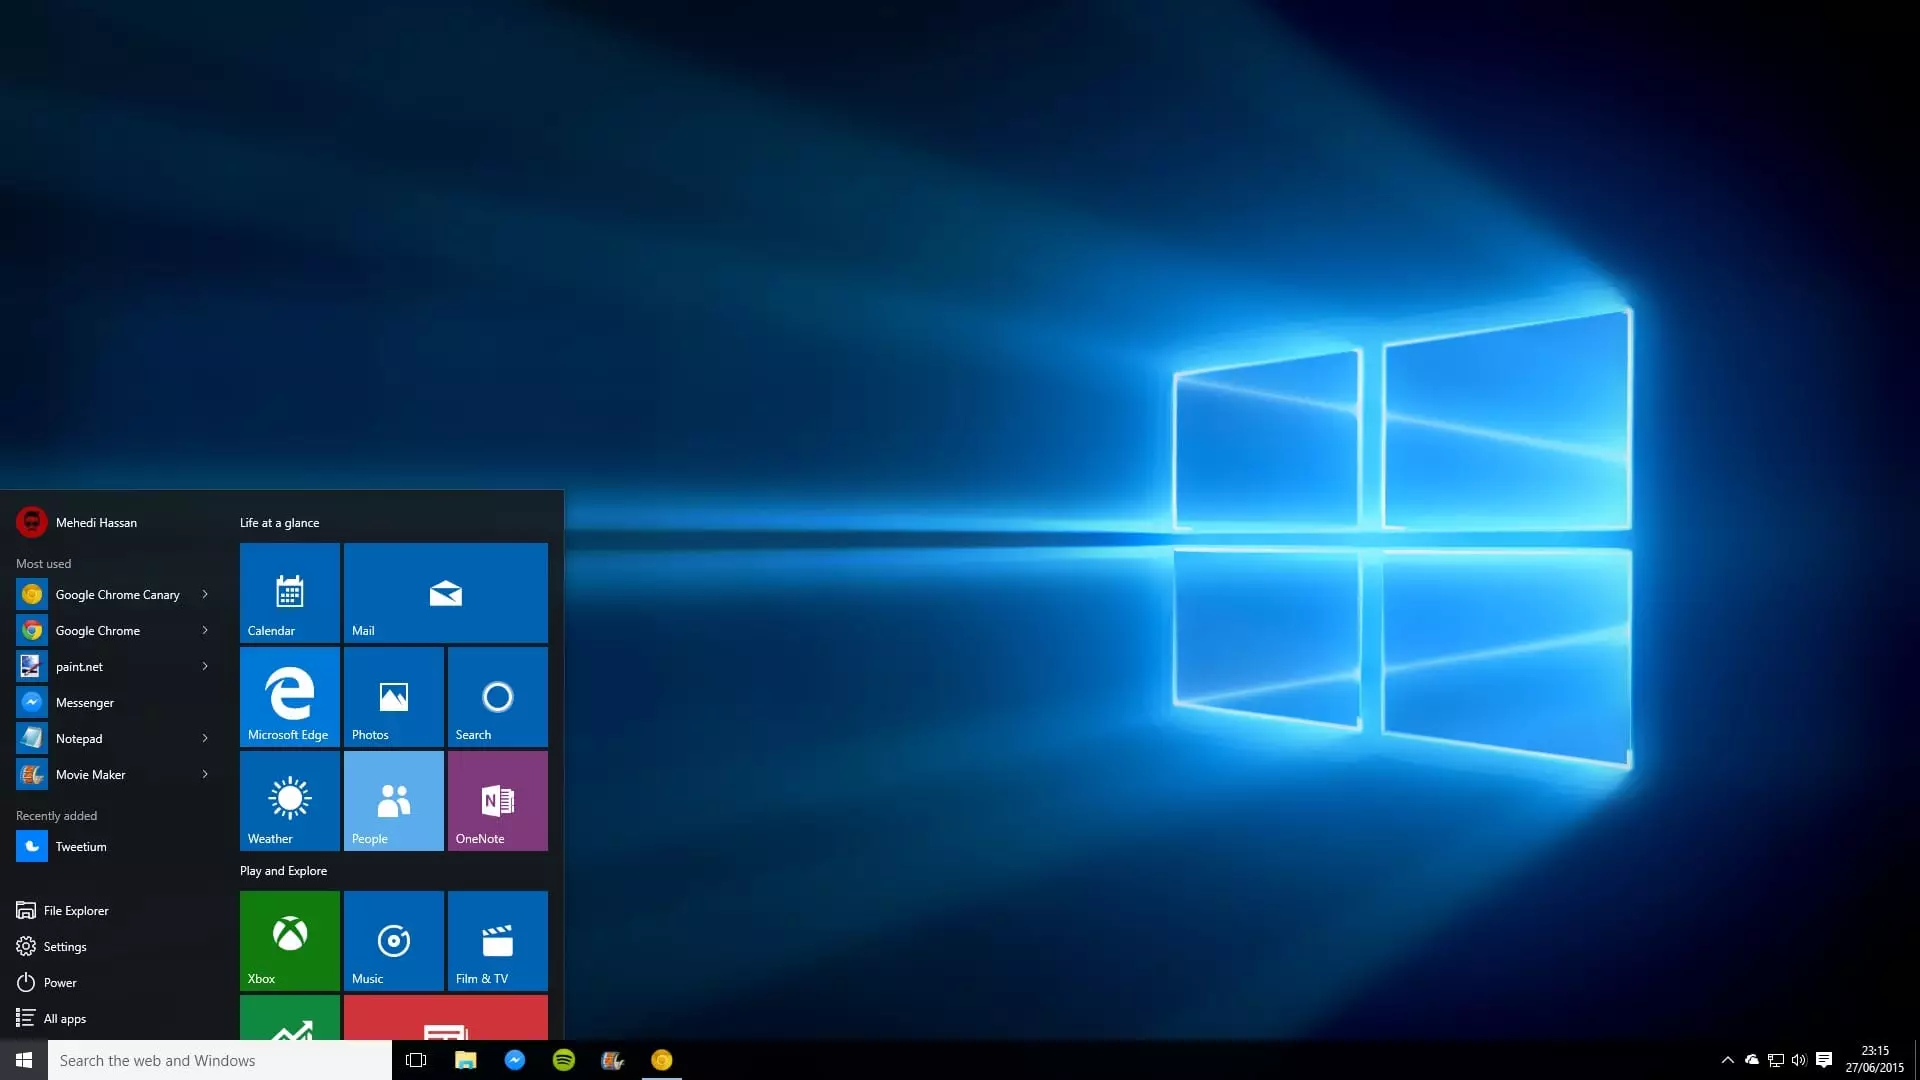Image resolution: width=1920 pixels, height=1080 pixels.
Task: Select Tweetium recently added app
Action: [80, 845]
